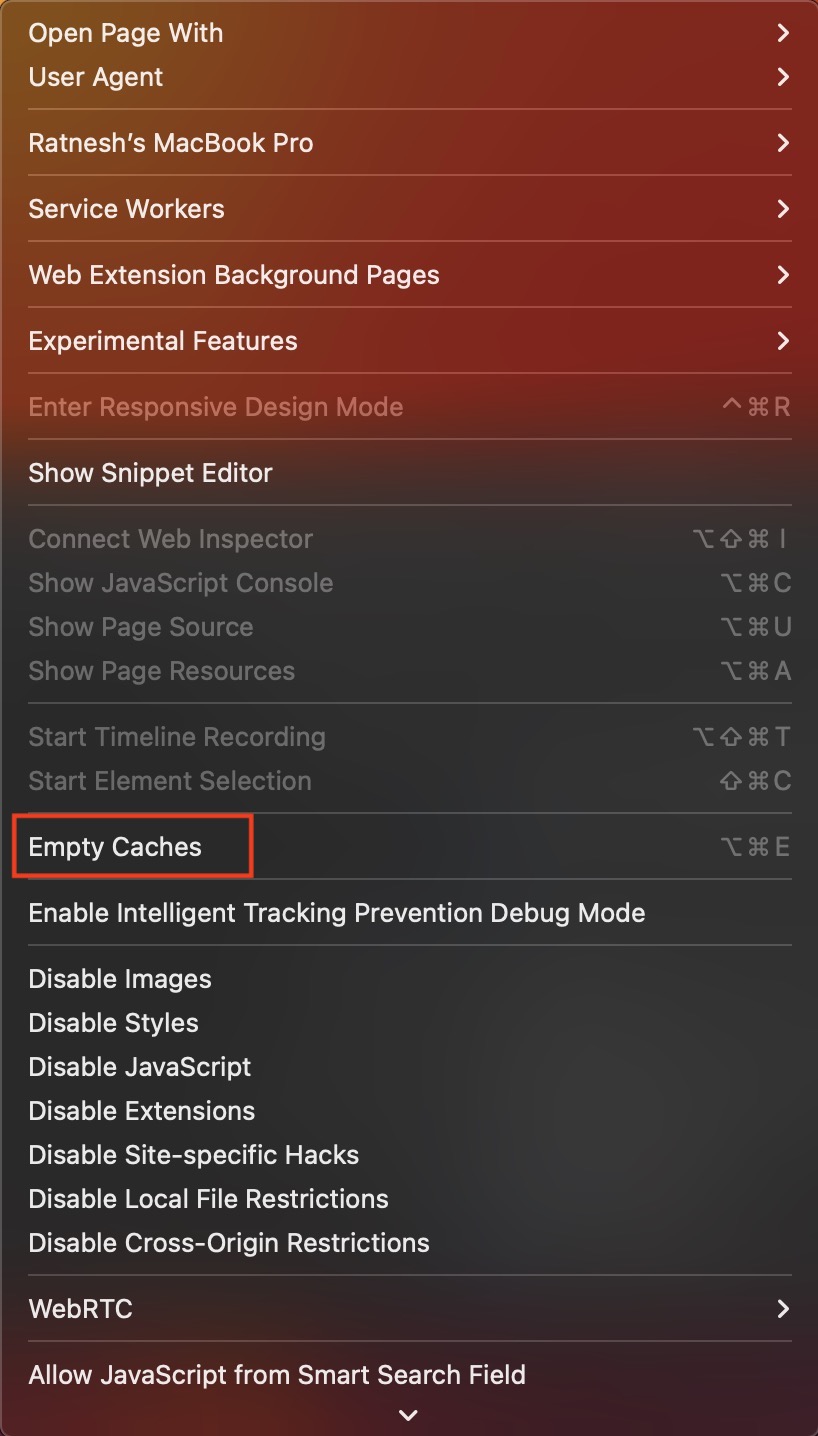
Task: Toggle Disable Styles
Action: point(113,1022)
